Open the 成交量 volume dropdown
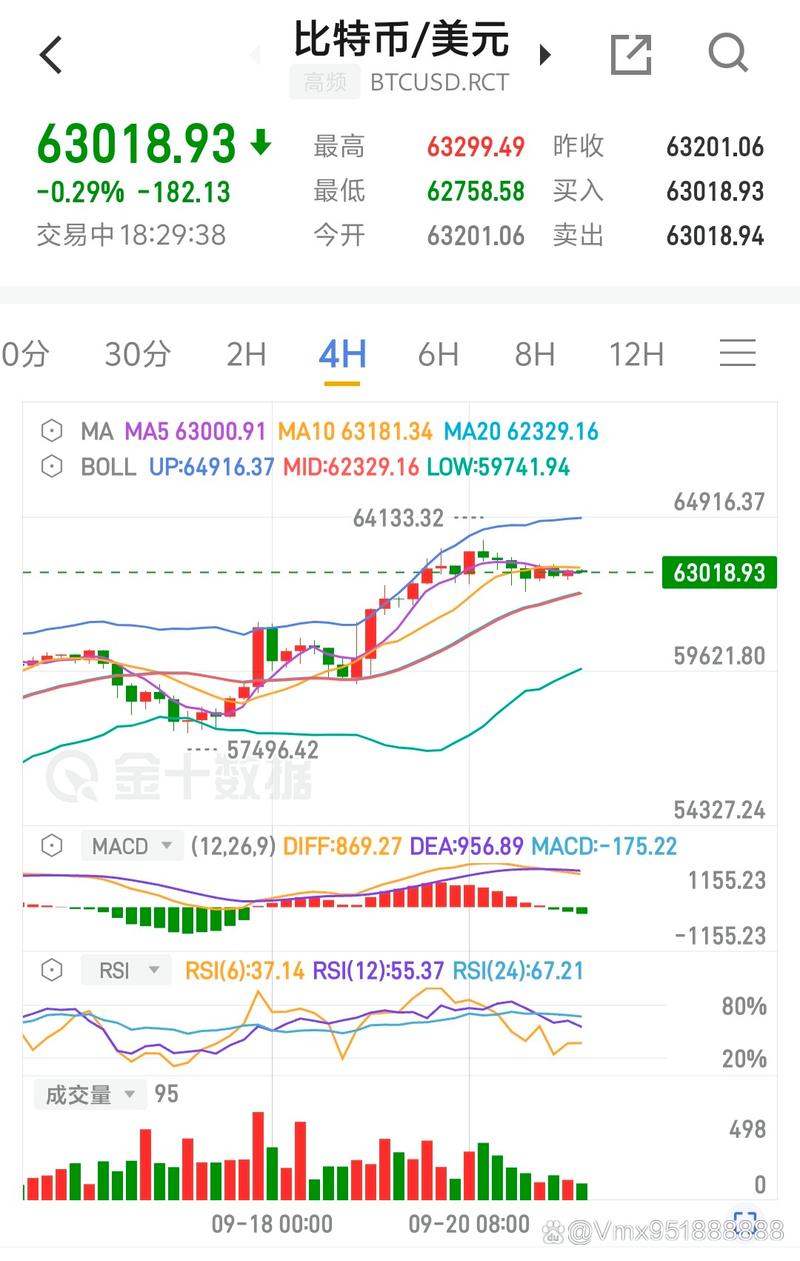Image resolution: width=800 pixels, height=1261 pixels. click(90, 1095)
